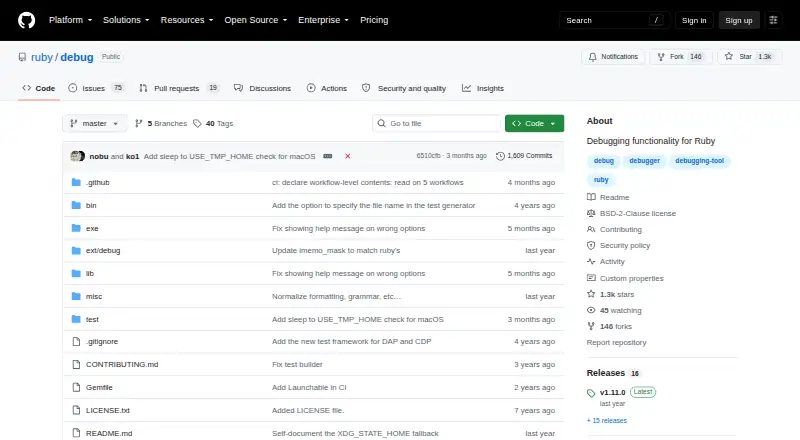
Task: Click the clock history icon by Commits
Action: click(501, 156)
